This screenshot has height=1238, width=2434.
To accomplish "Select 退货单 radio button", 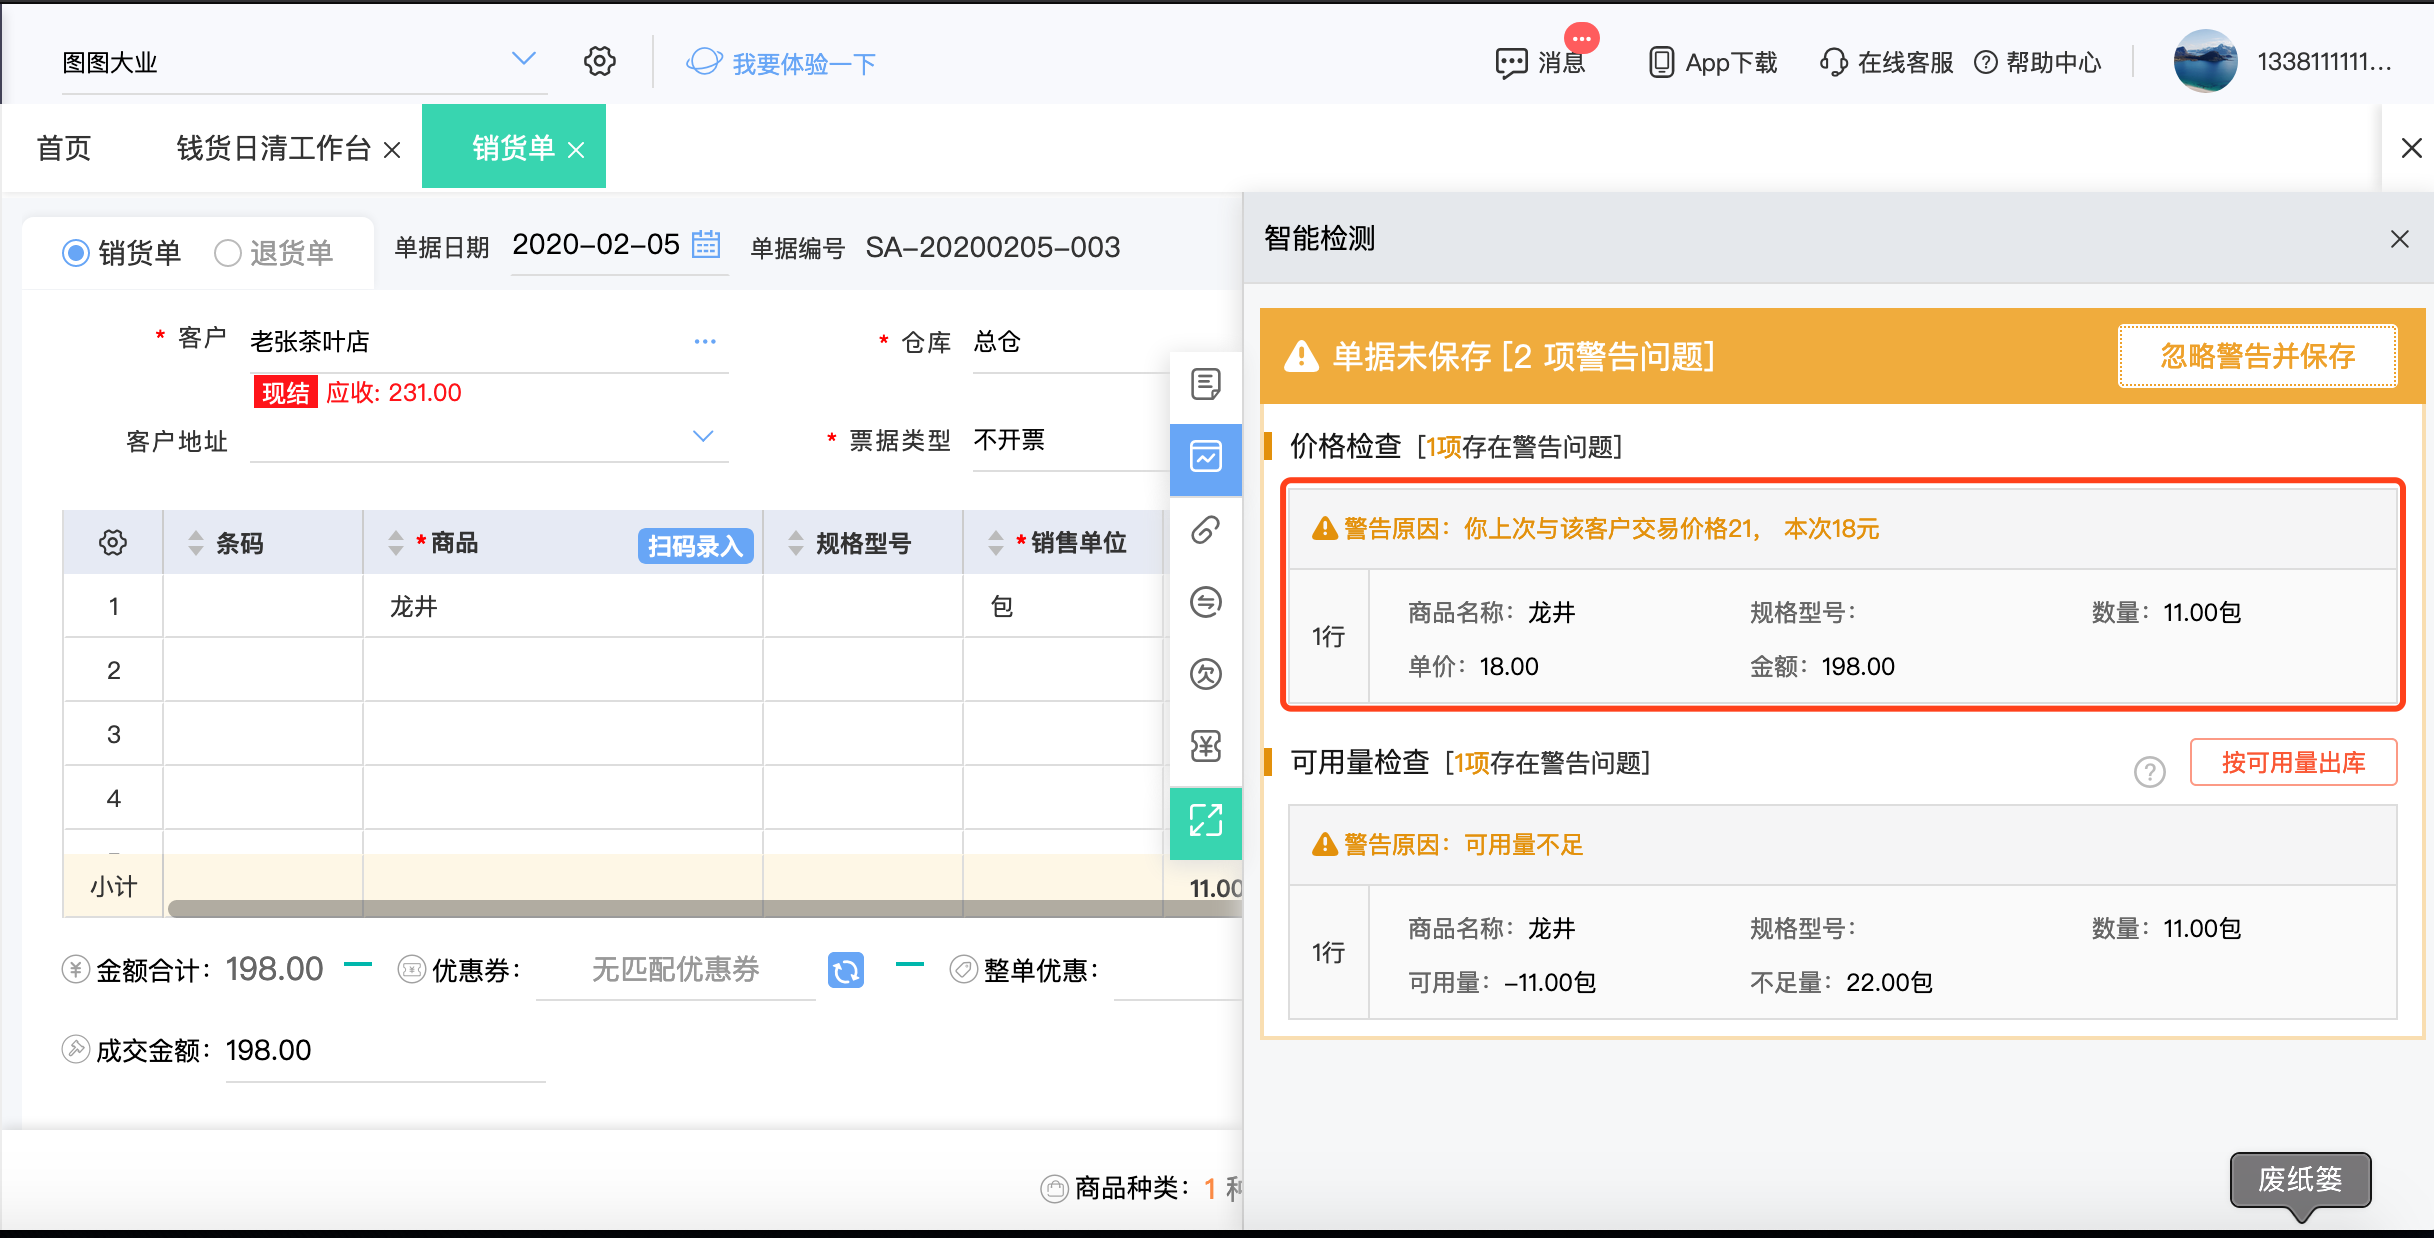I will coord(227,246).
